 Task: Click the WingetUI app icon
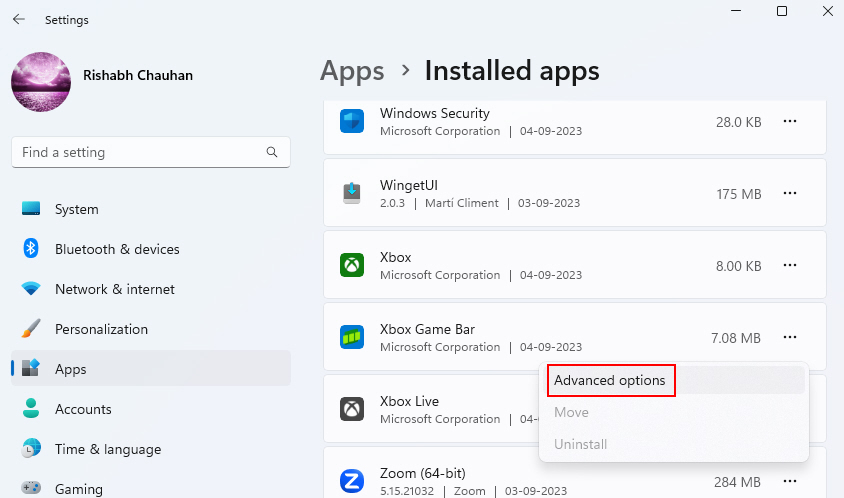352,193
